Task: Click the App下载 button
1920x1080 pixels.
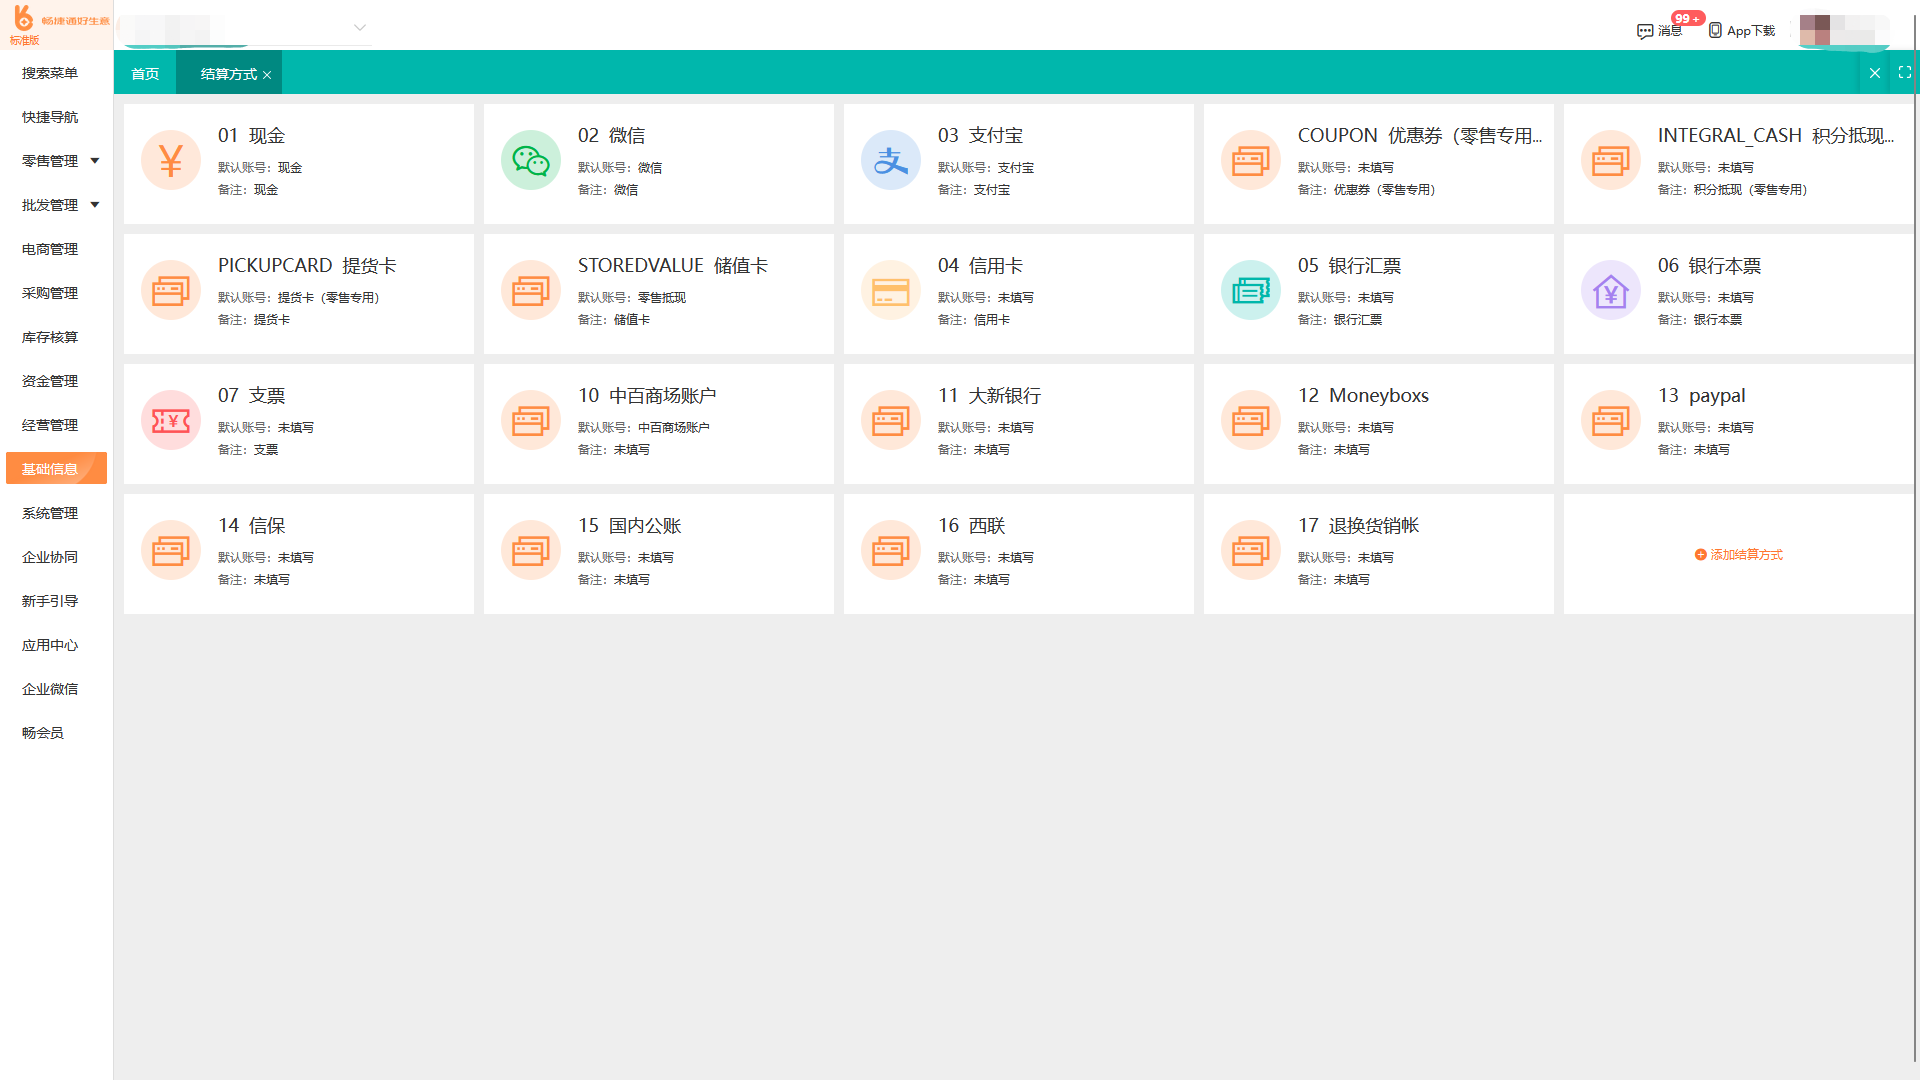Action: [x=1743, y=29]
